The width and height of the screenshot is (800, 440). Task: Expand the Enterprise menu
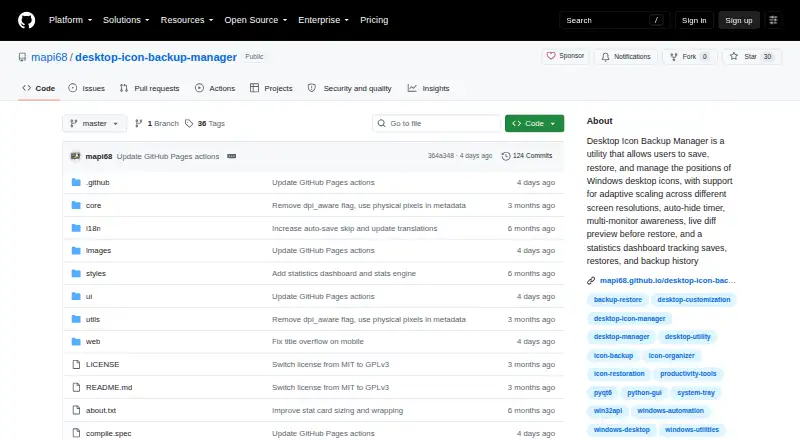[323, 20]
